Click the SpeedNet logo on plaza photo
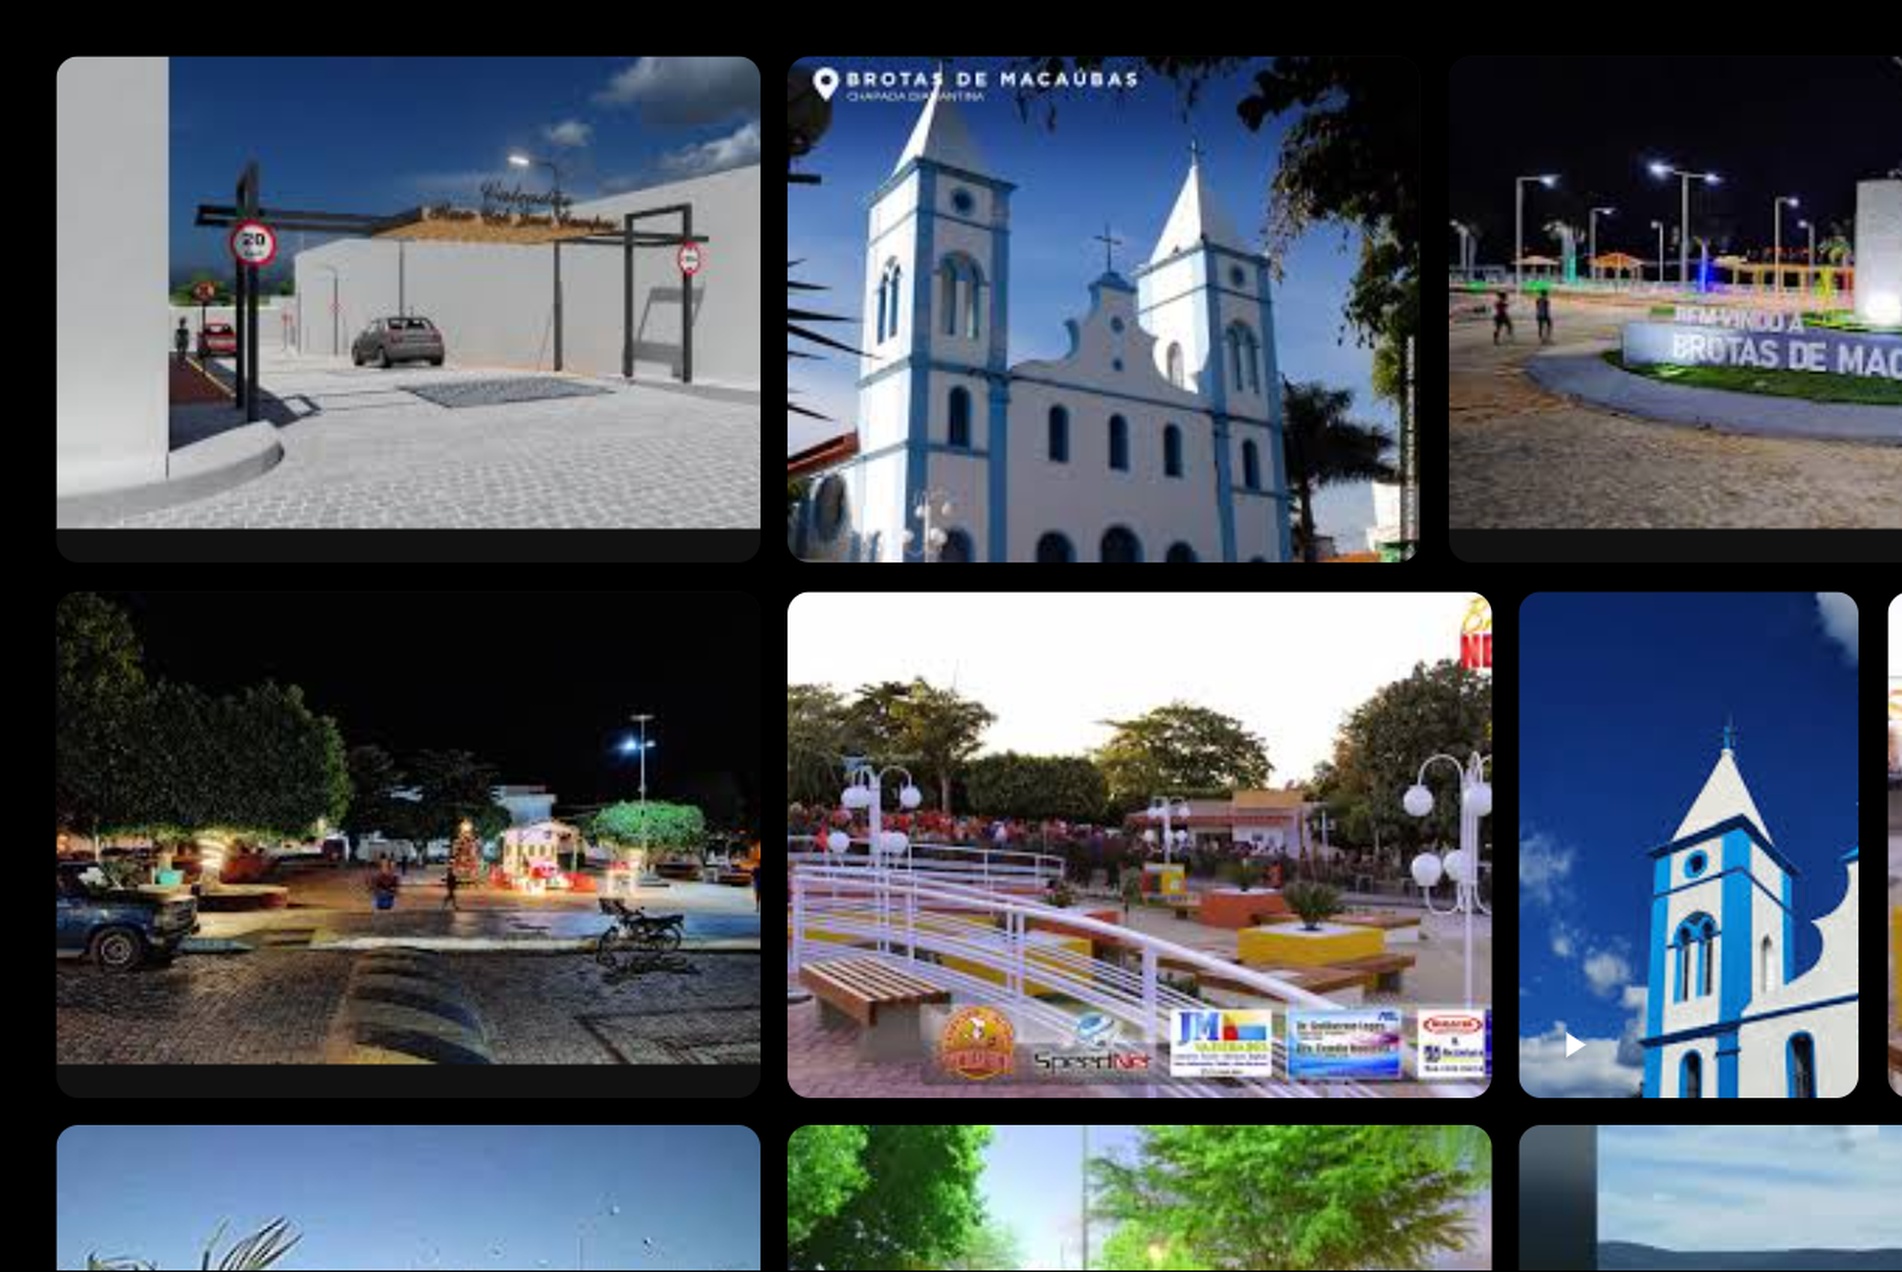The height and width of the screenshot is (1272, 1902). pos(1092,1052)
